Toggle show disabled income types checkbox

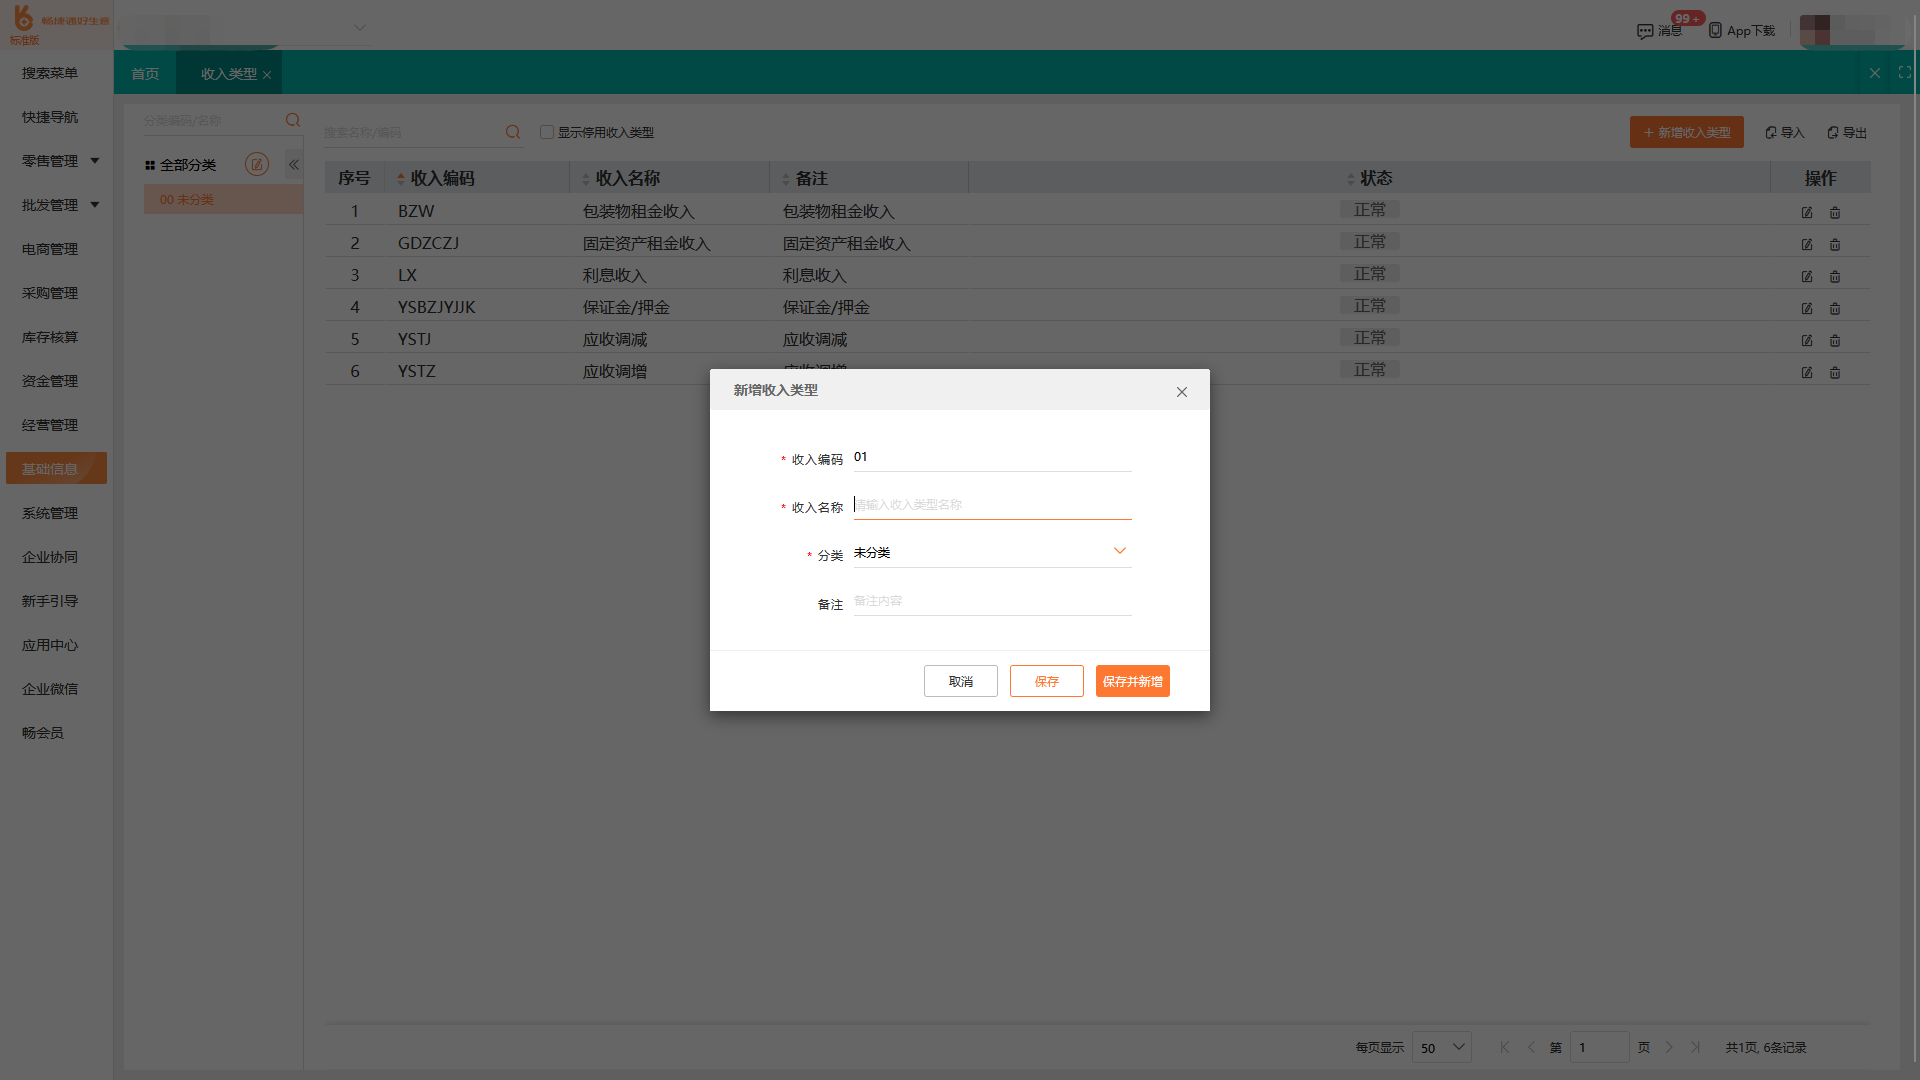[x=547, y=132]
